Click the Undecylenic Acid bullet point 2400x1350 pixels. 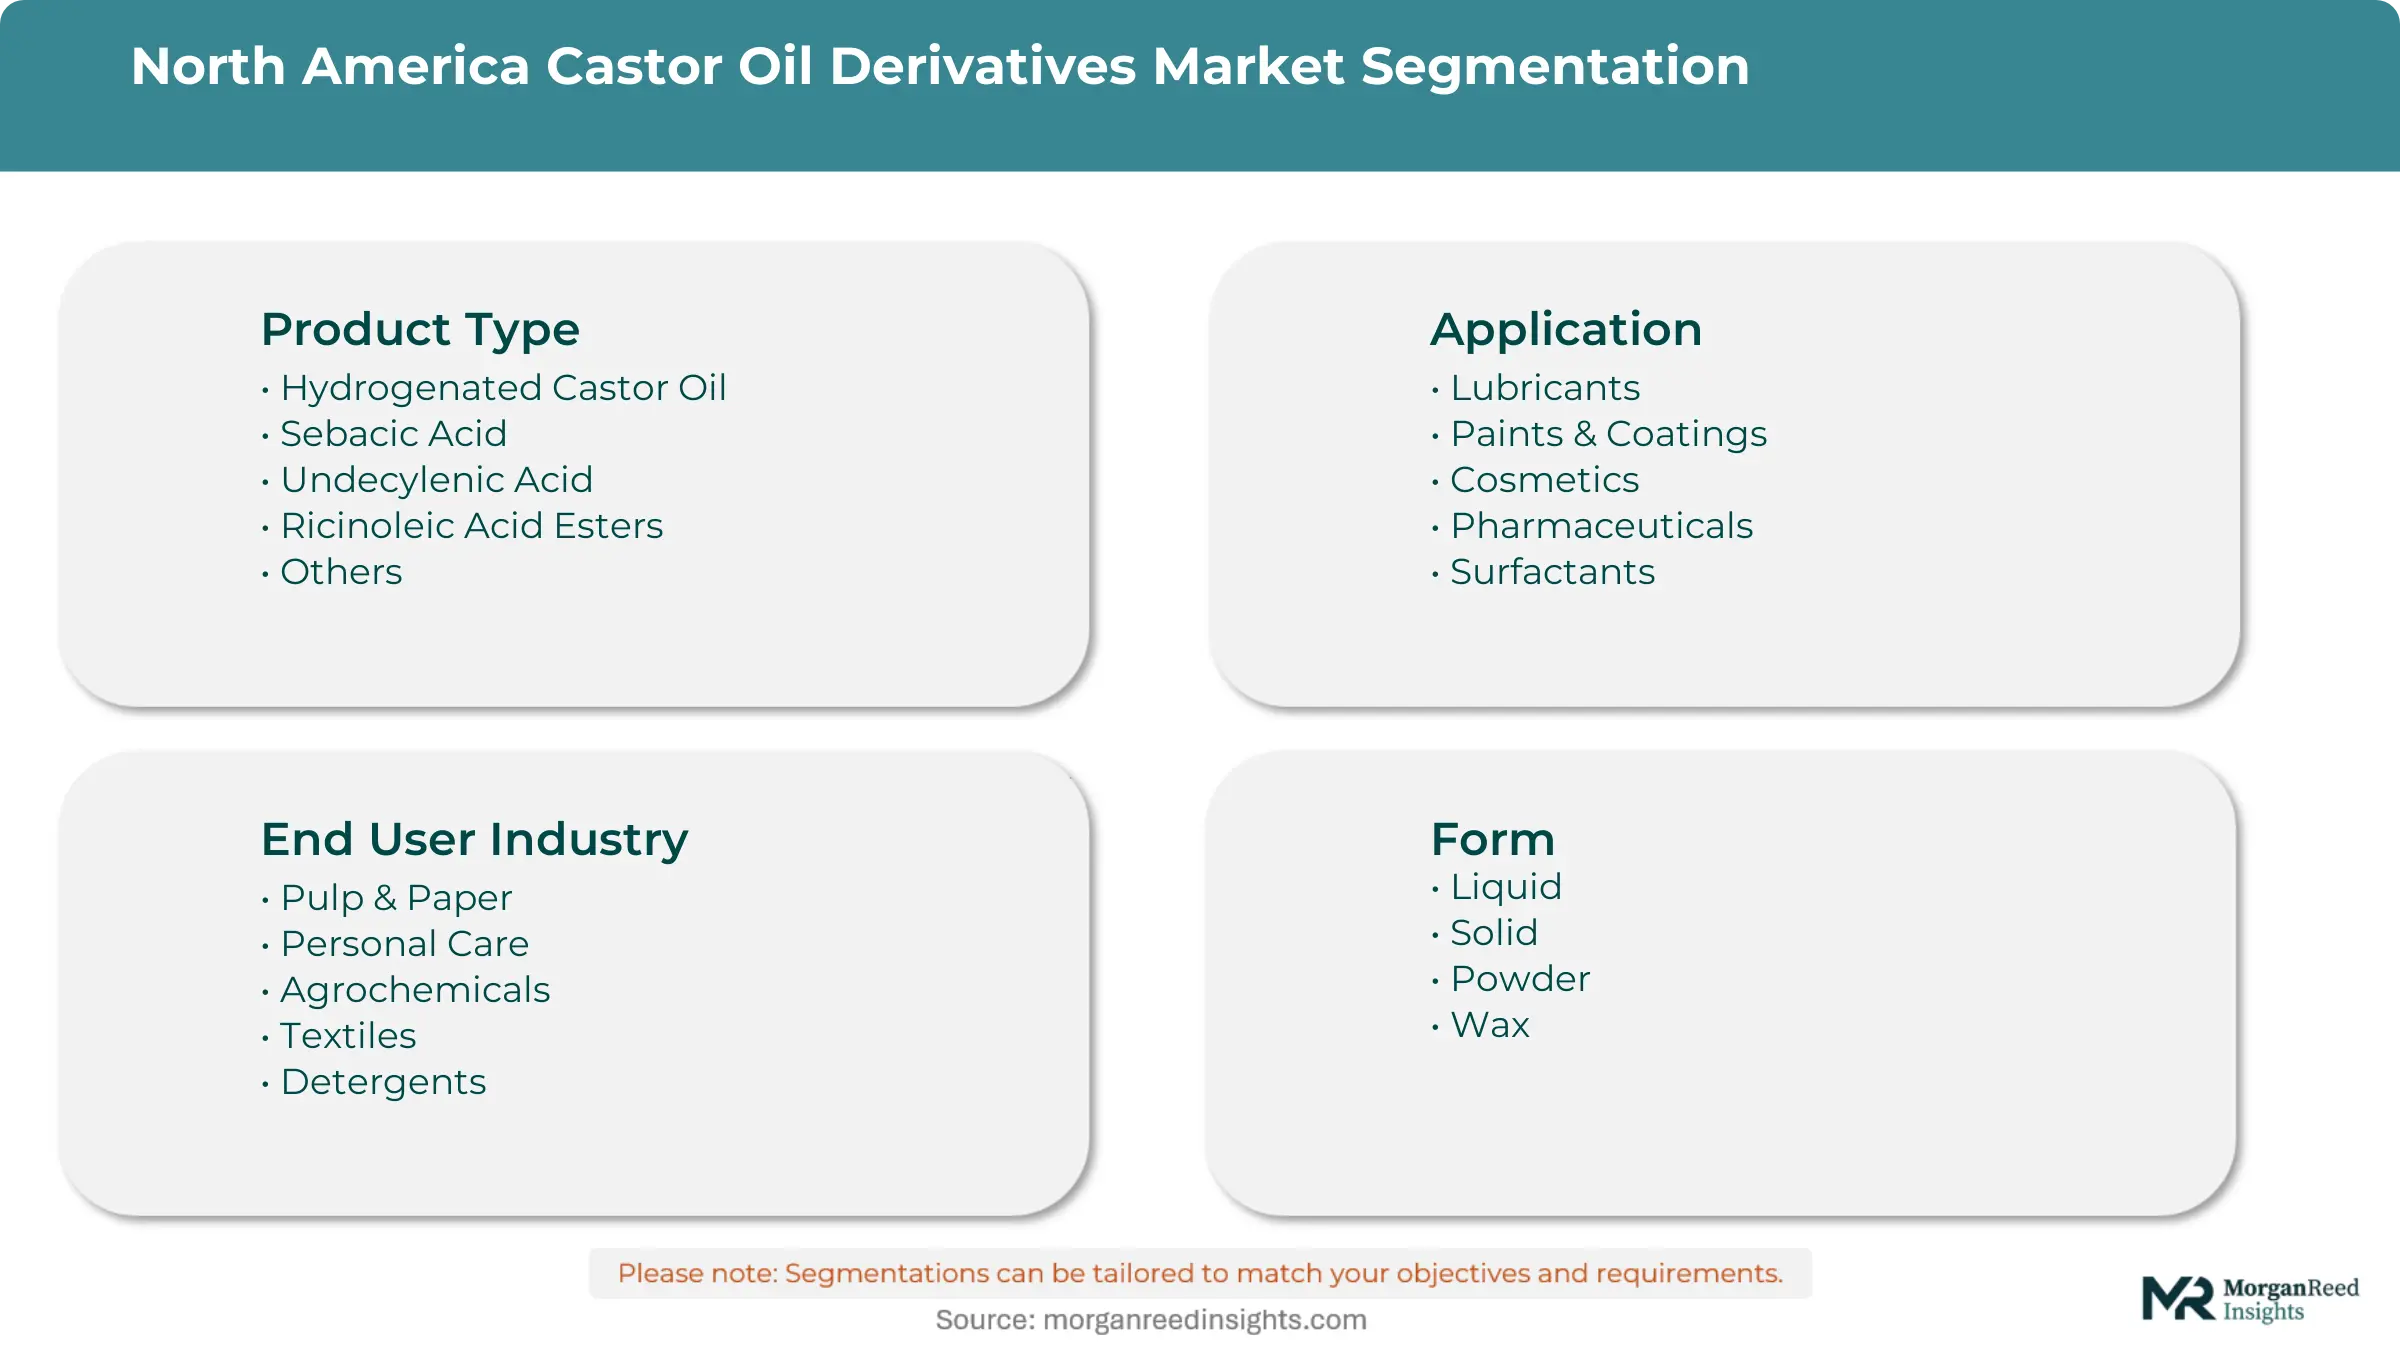[437, 480]
